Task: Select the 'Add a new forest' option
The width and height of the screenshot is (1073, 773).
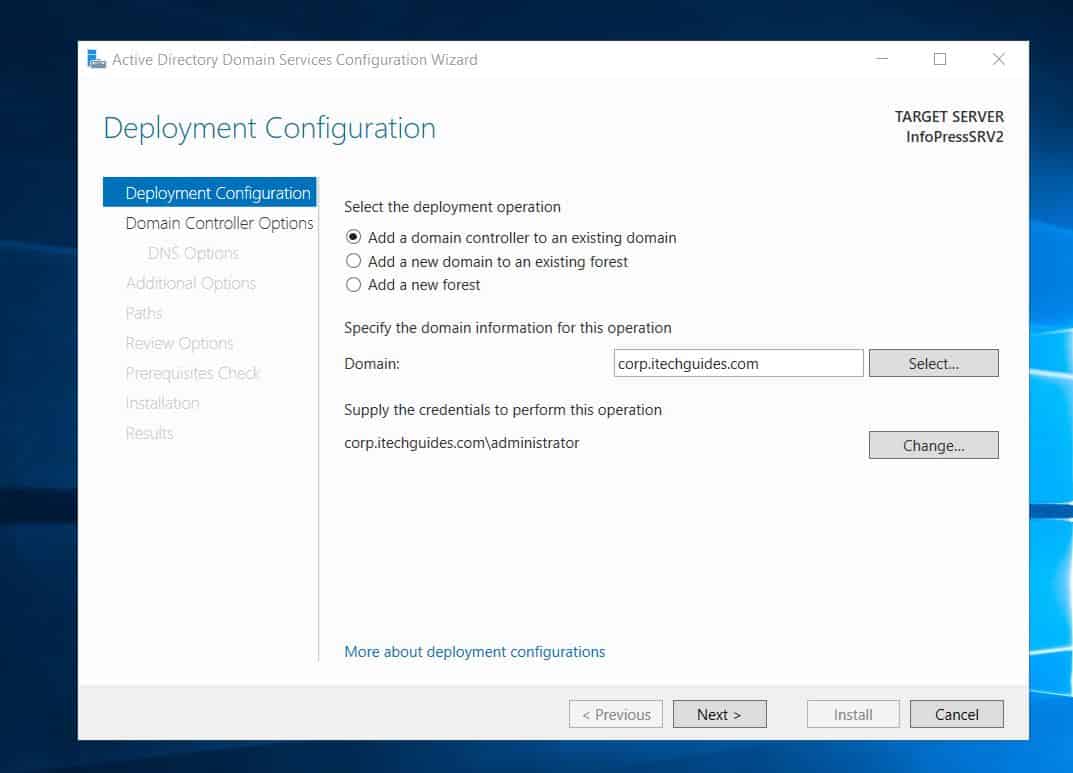Action: click(352, 285)
